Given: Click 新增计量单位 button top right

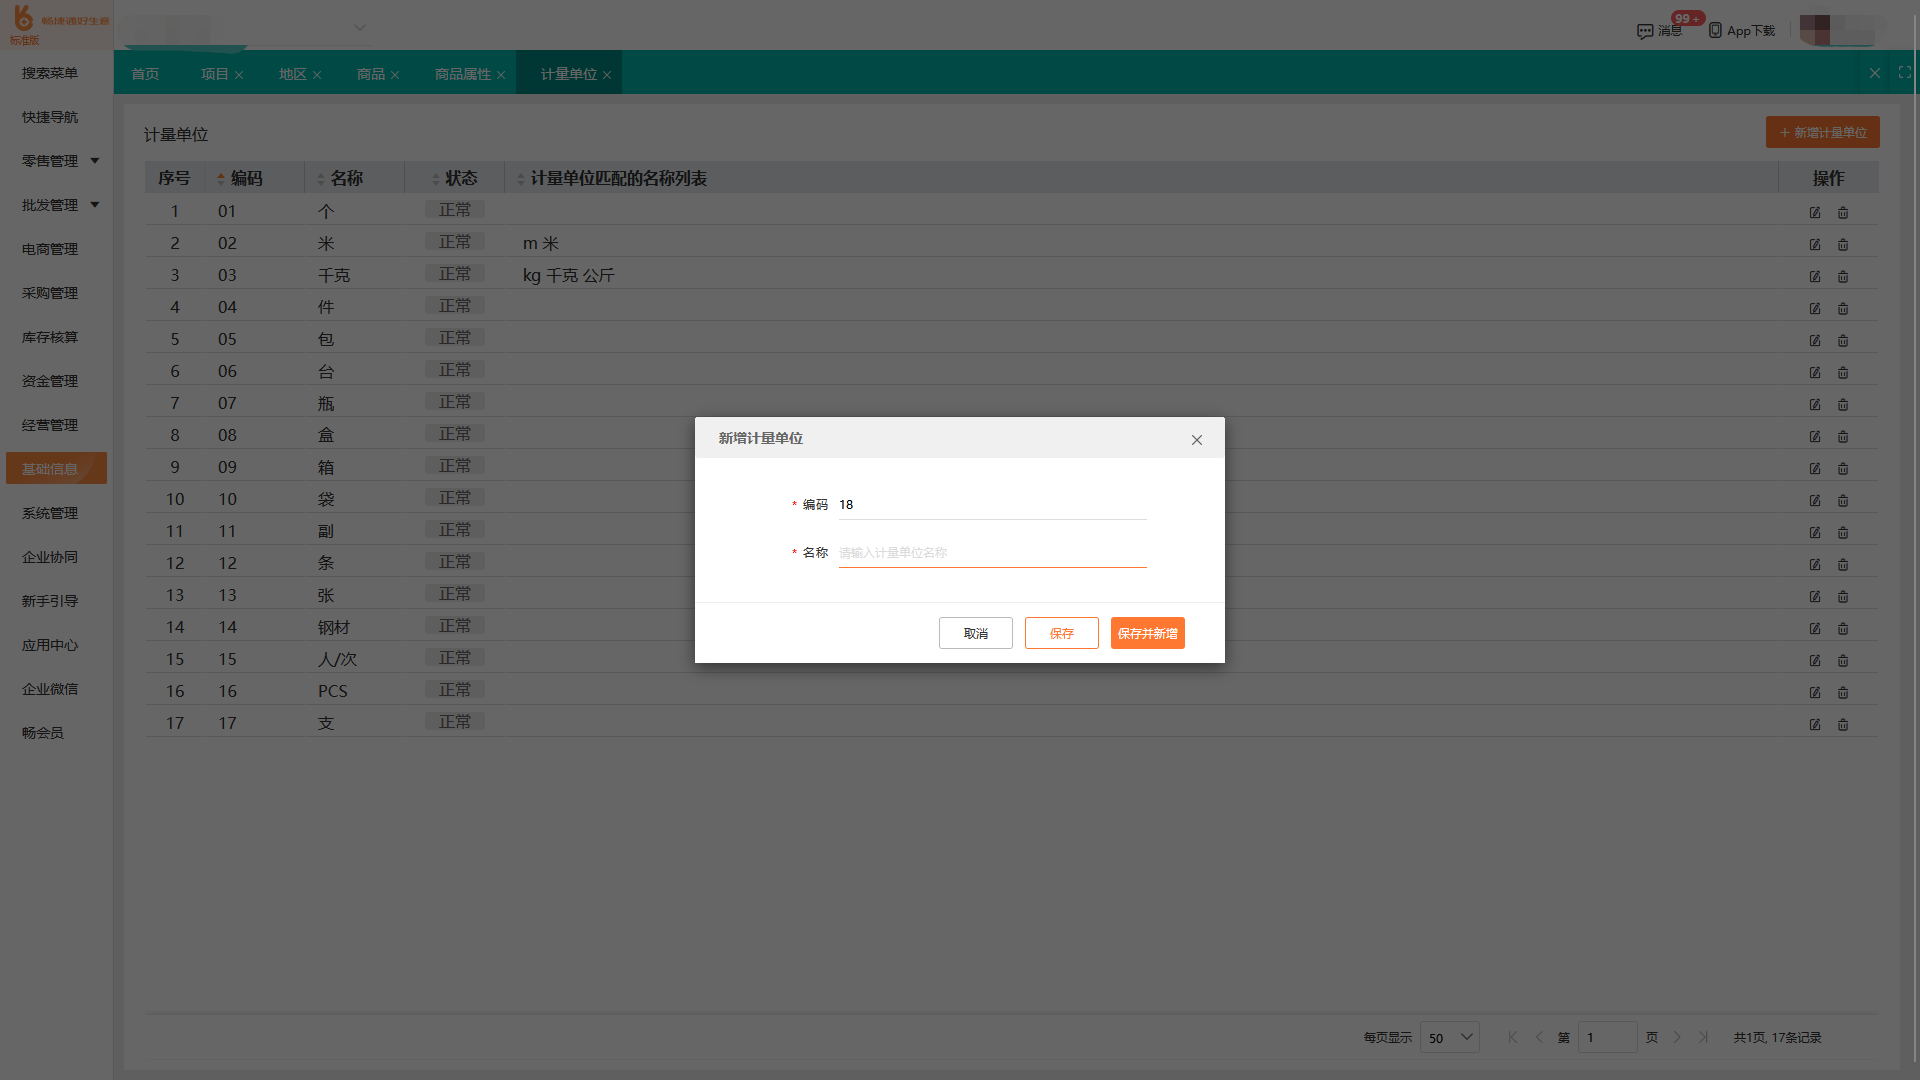Looking at the screenshot, I should pyautogui.click(x=1824, y=132).
